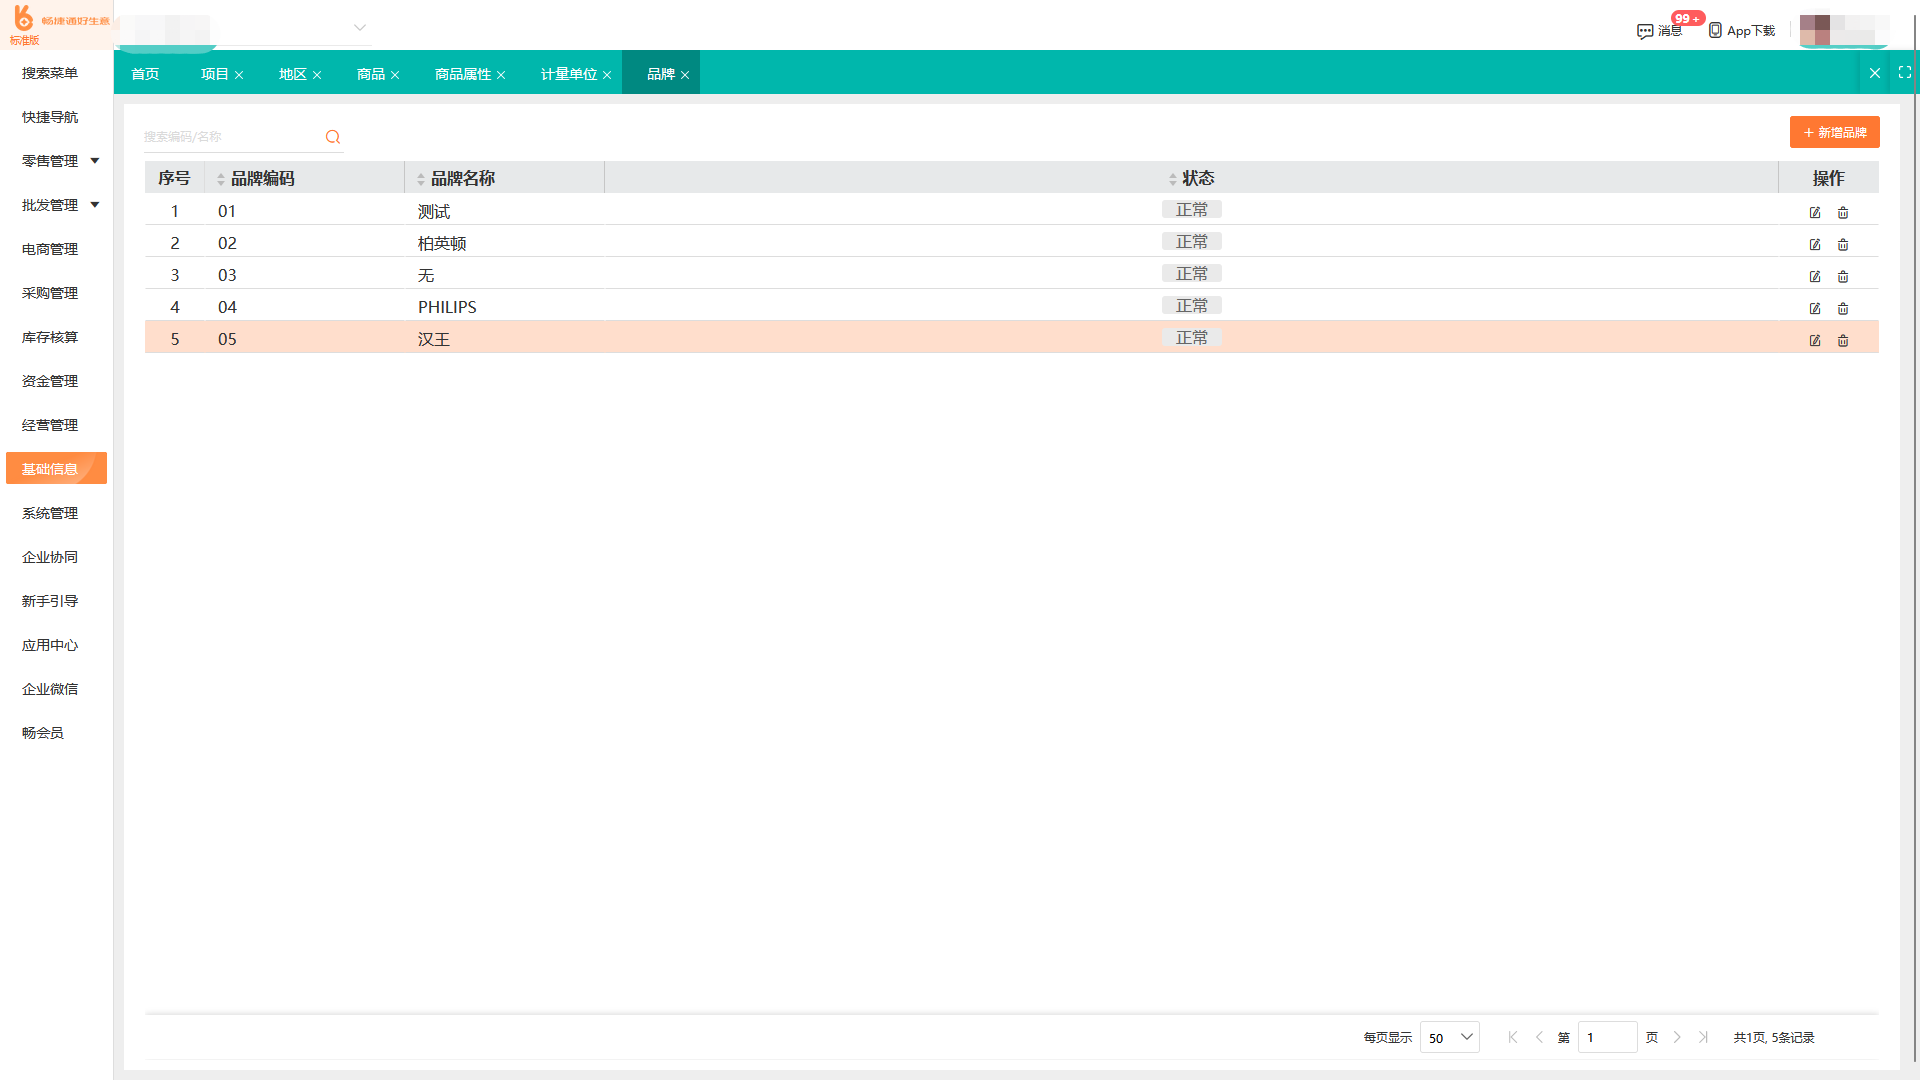Open the 基础信息 menu section

50,468
